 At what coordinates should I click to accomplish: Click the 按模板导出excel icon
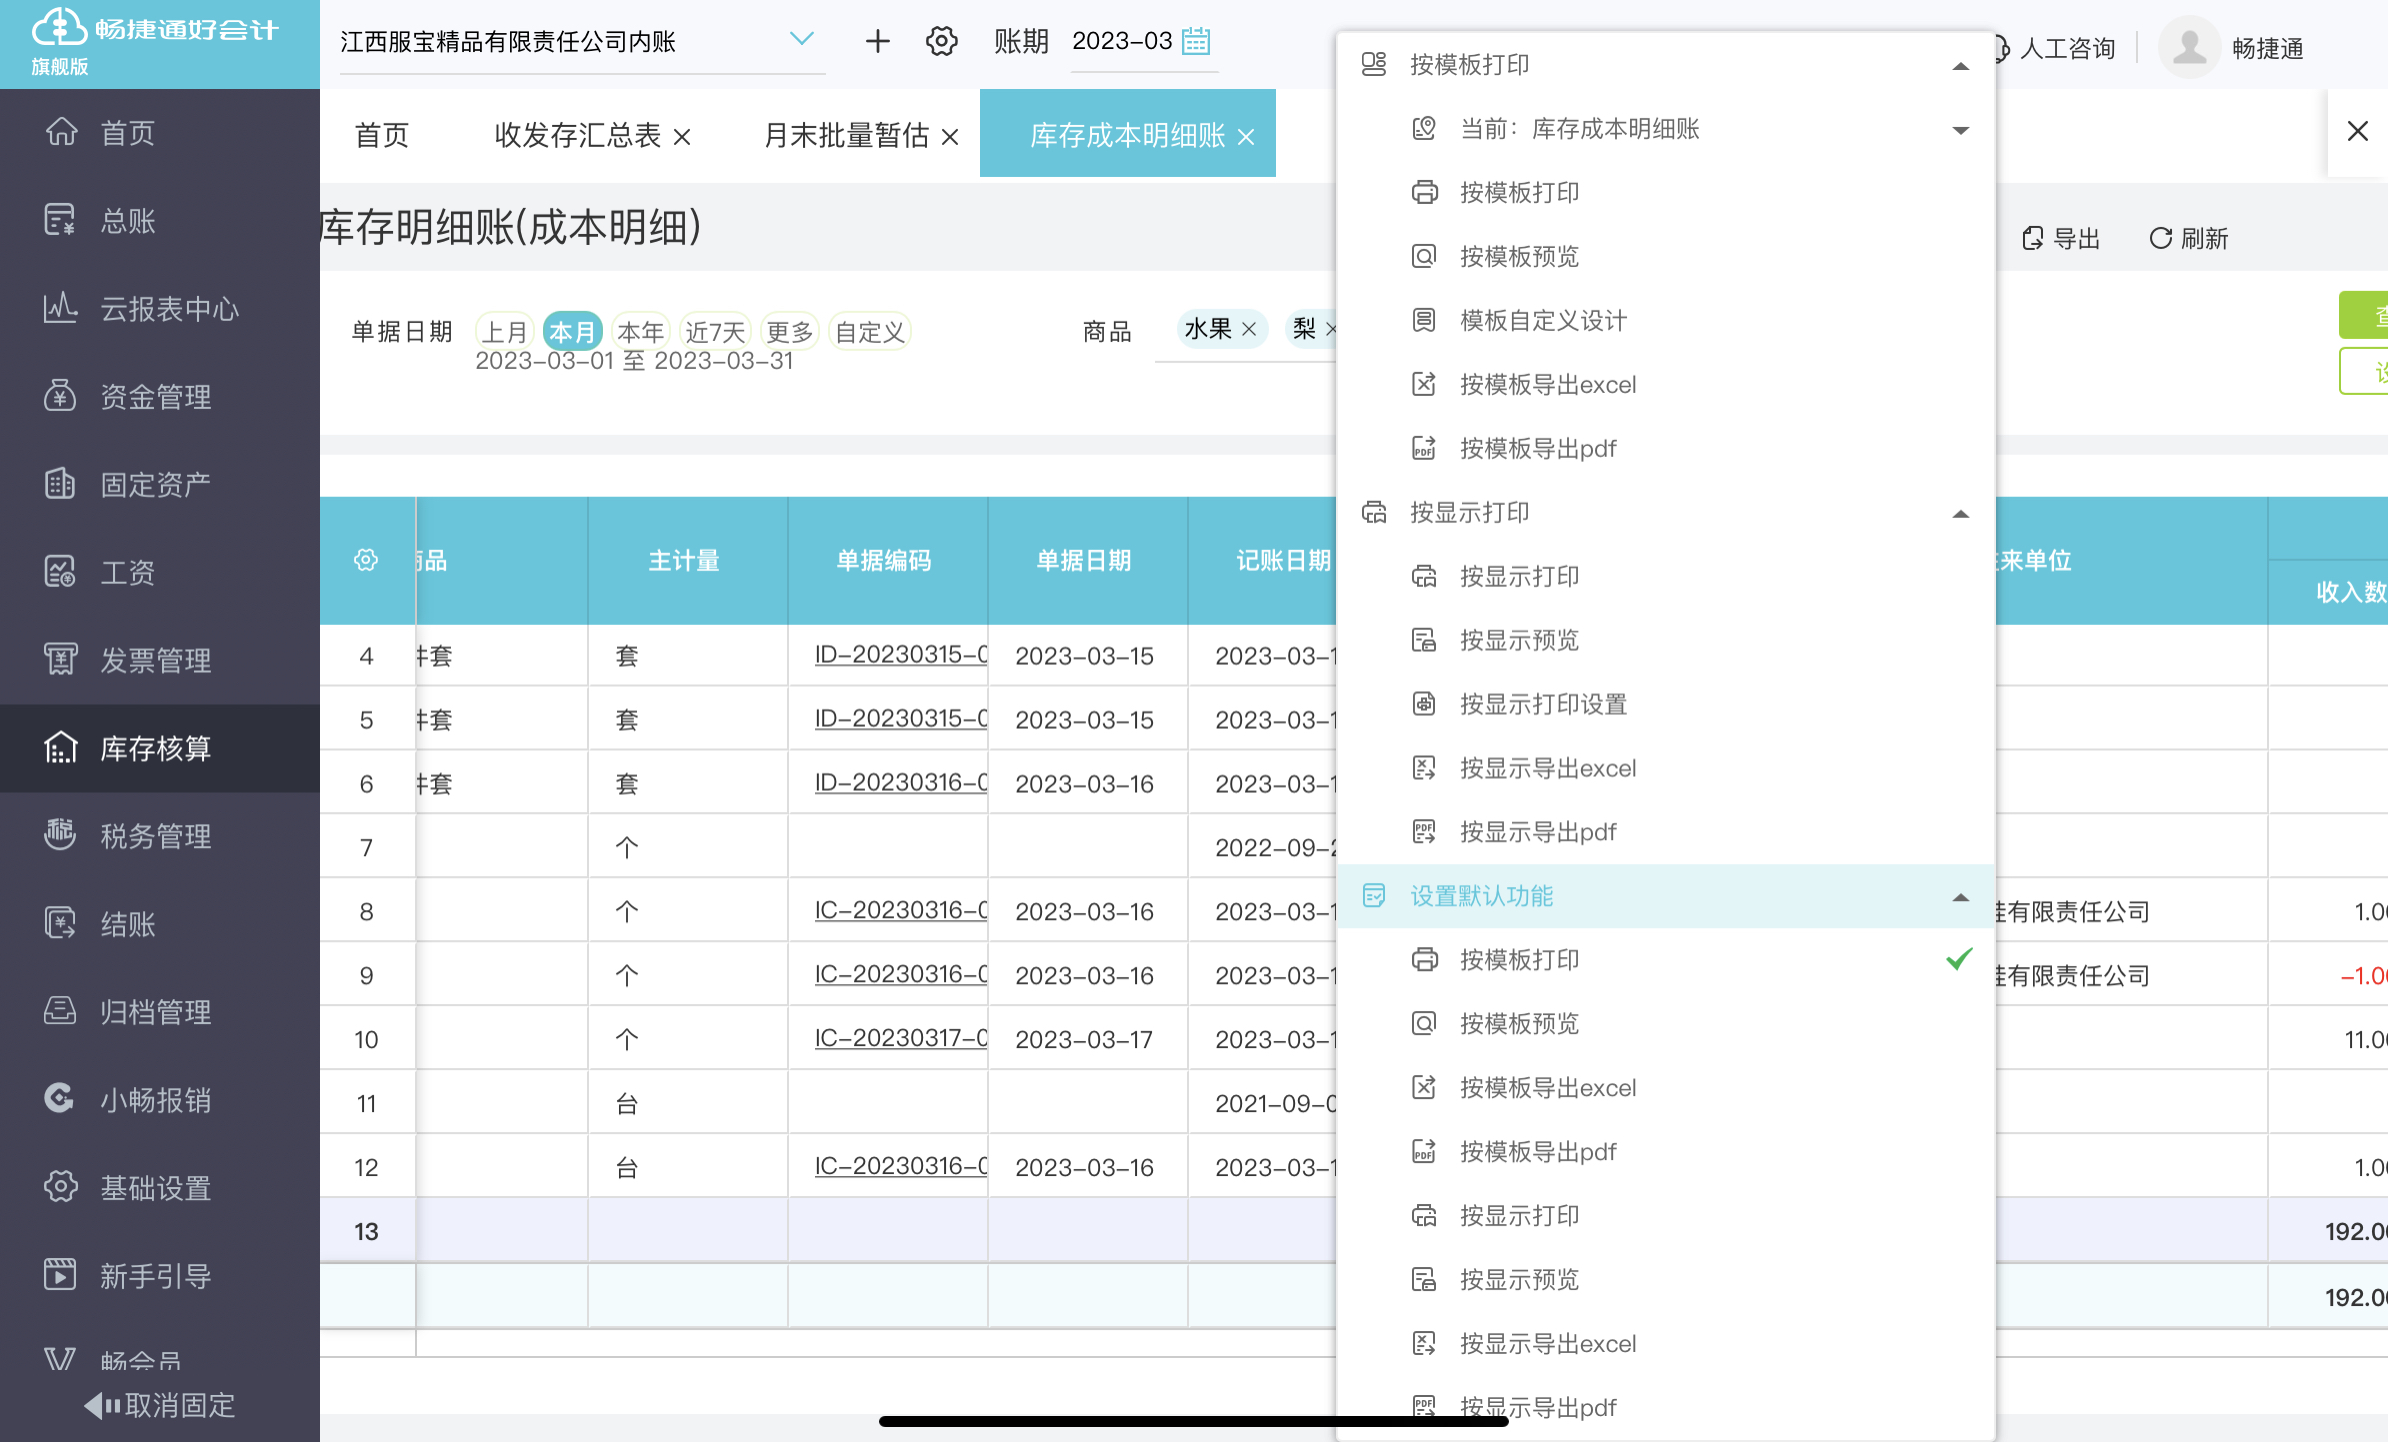[1426, 384]
